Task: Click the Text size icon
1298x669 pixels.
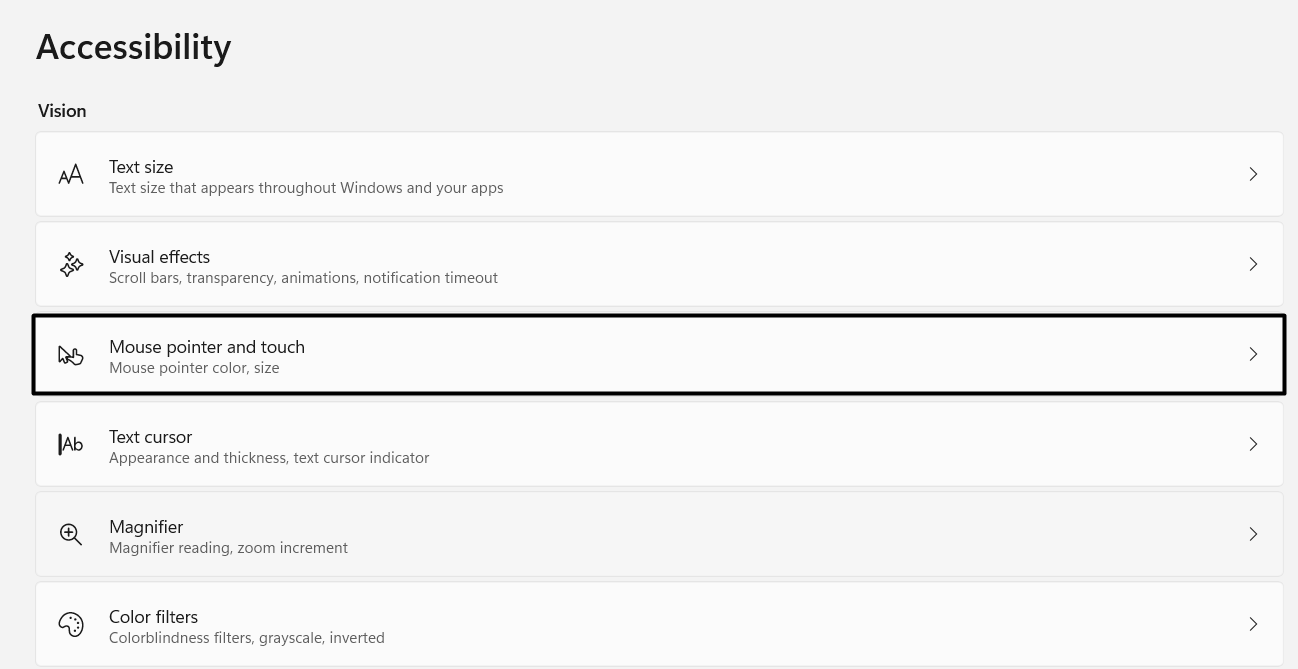Action: click(70, 173)
